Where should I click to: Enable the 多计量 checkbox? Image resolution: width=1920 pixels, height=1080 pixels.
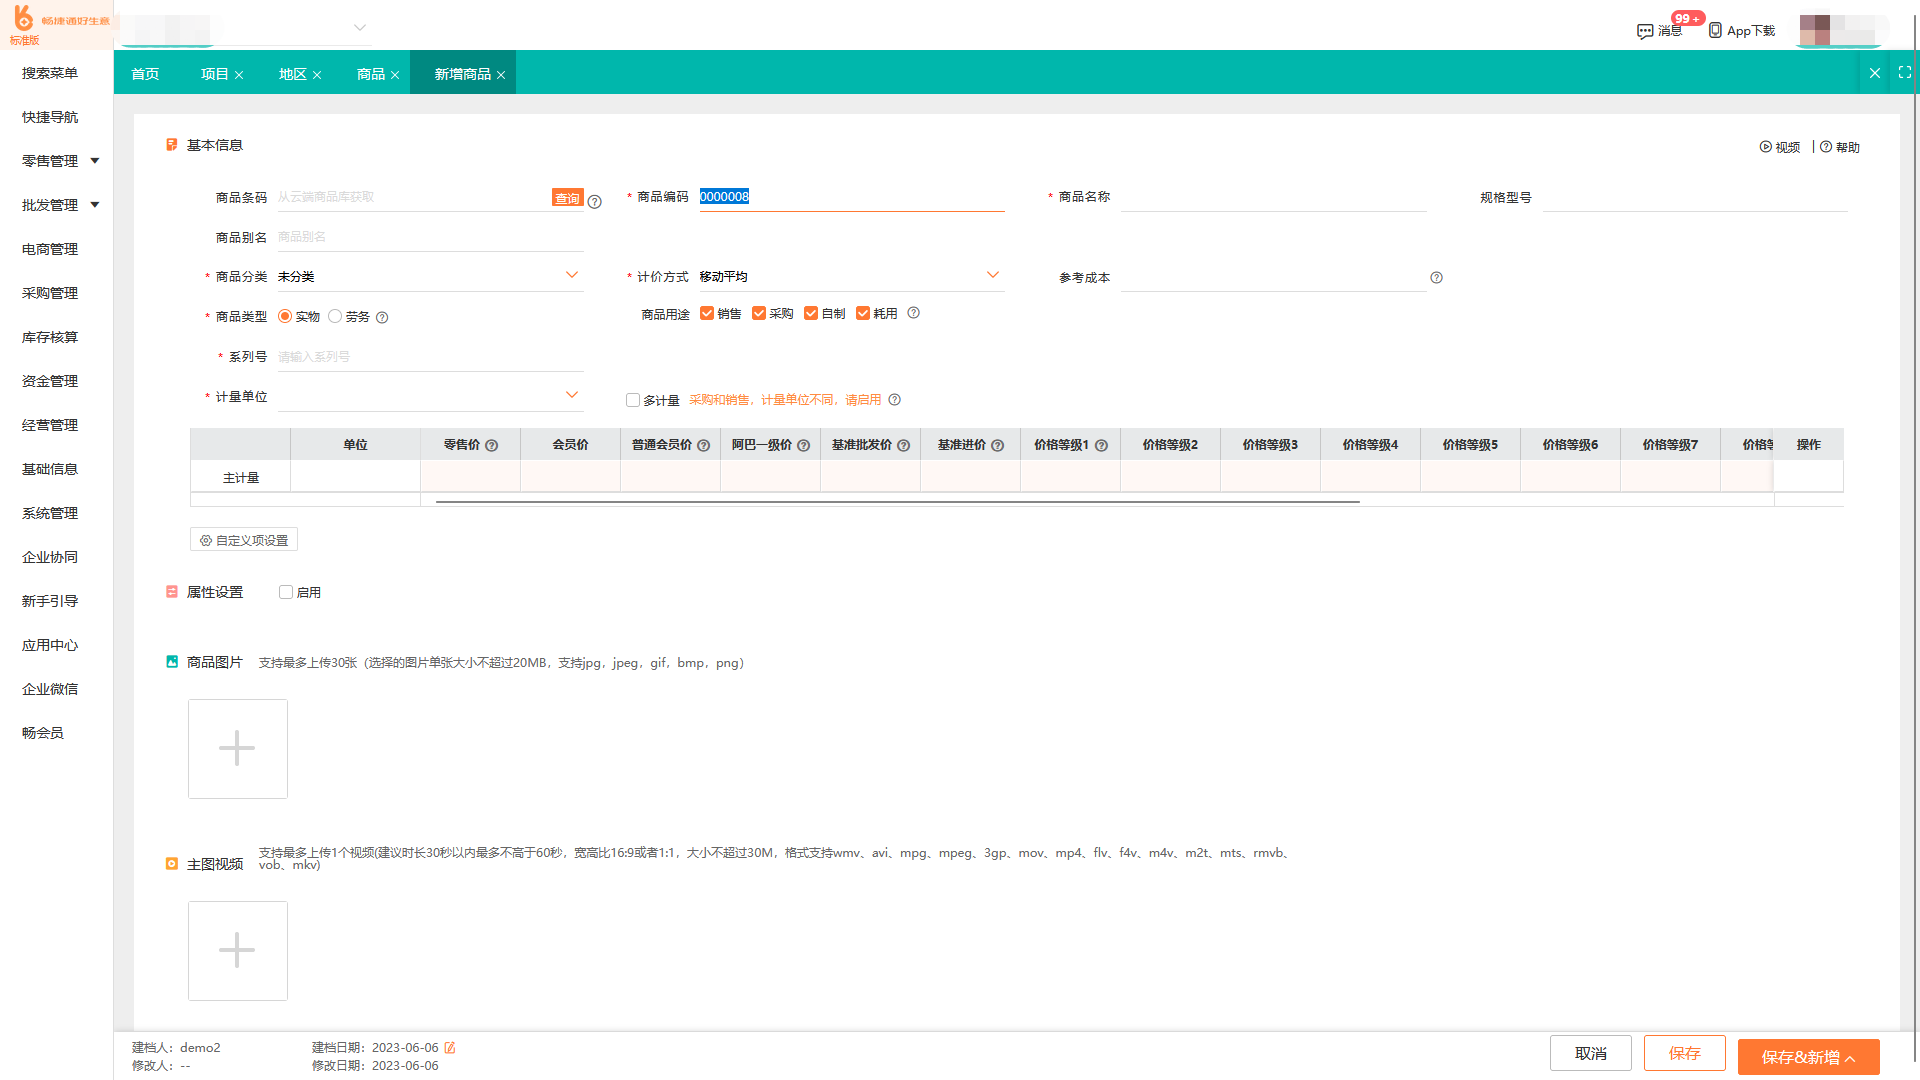coord(634,398)
